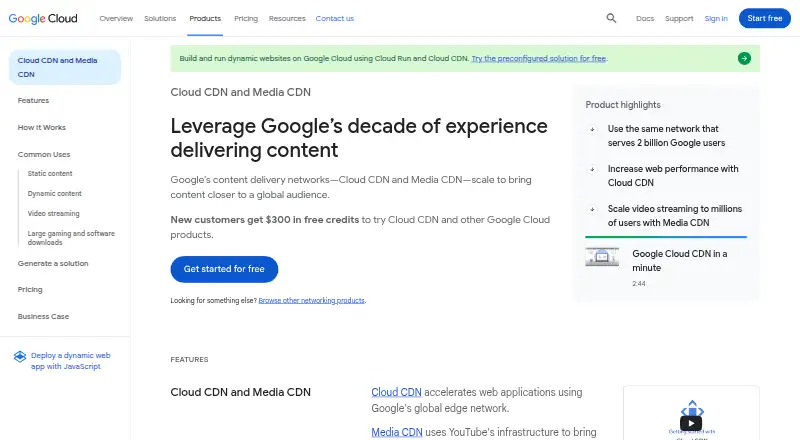
Task: Click the Google Cloud logo
Action: pyautogui.click(x=43, y=18)
